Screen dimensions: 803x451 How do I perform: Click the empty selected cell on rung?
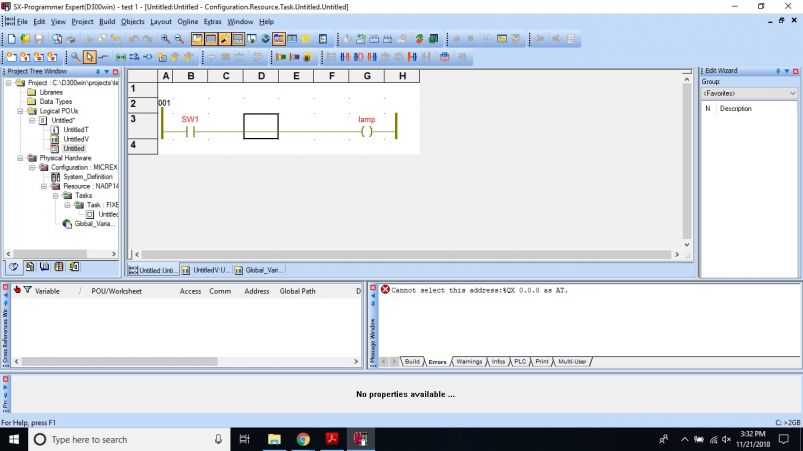tap(260, 126)
